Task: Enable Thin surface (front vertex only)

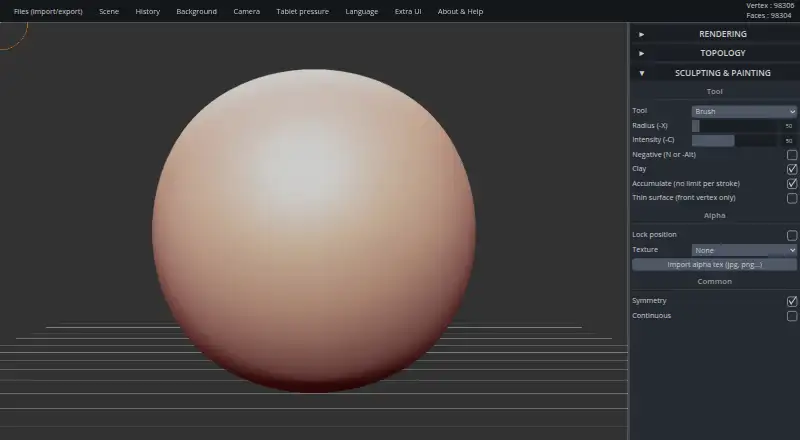Action: pos(792,198)
